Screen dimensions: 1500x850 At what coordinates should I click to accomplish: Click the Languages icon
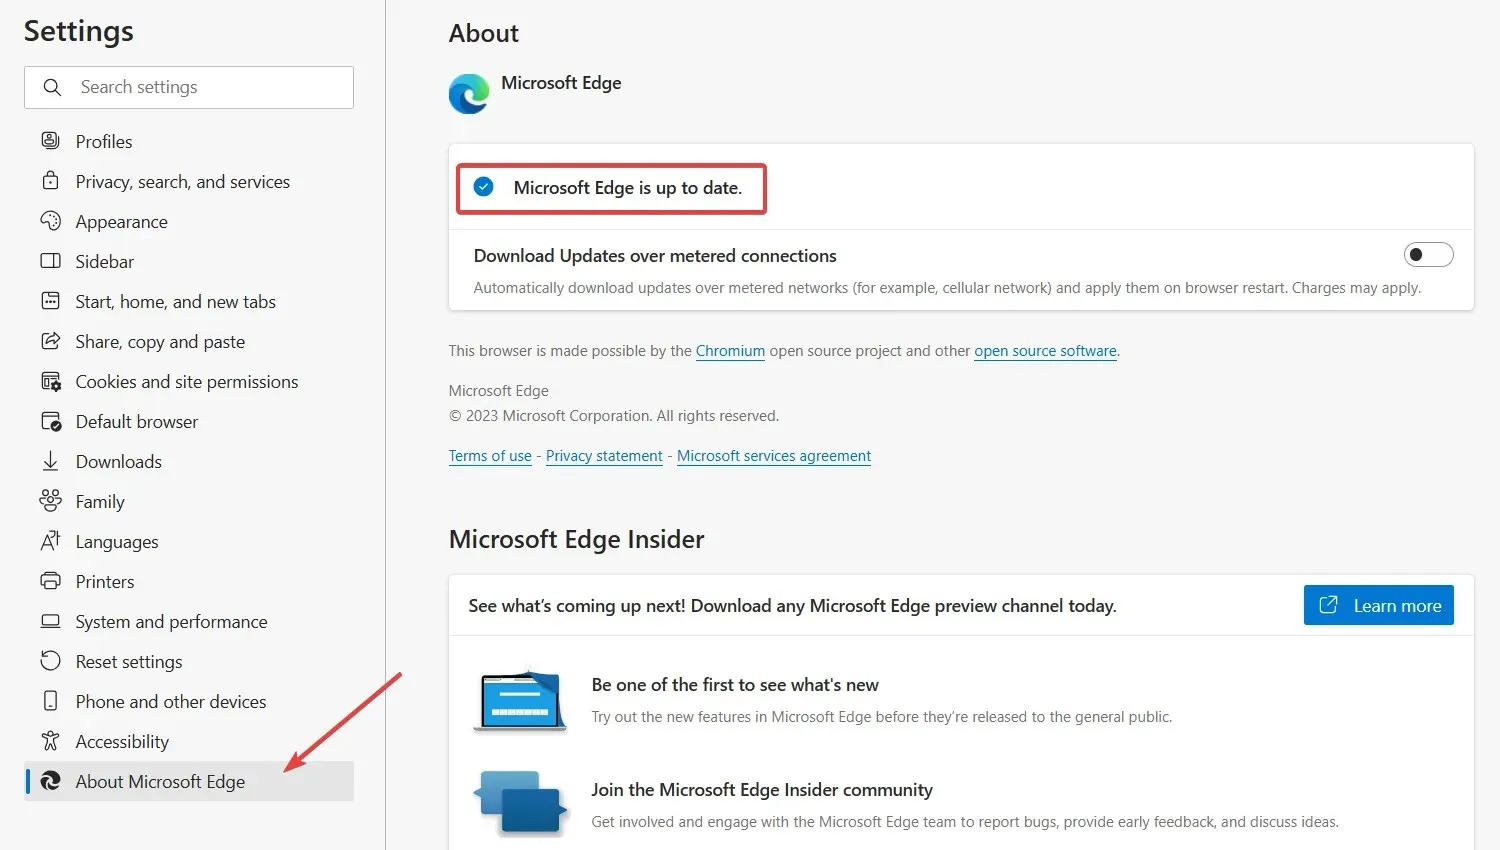tap(50, 541)
